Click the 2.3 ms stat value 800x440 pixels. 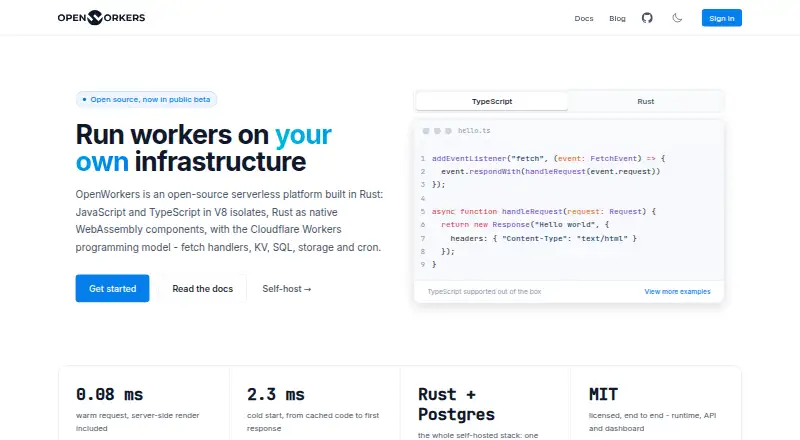tap(276, 394)
